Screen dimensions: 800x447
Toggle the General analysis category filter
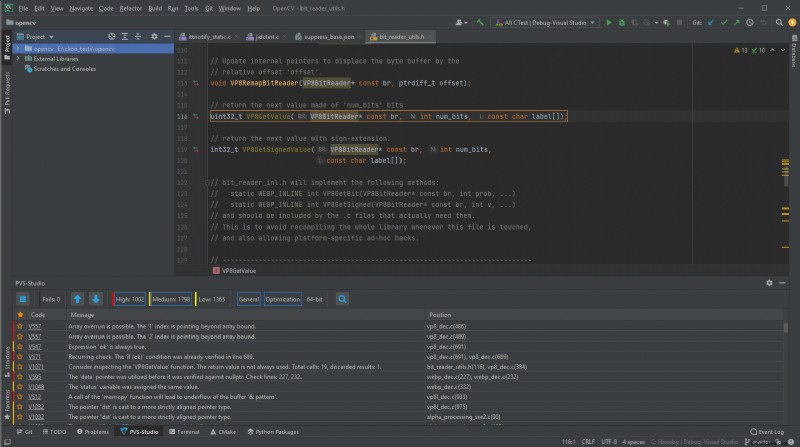(249, 299)
